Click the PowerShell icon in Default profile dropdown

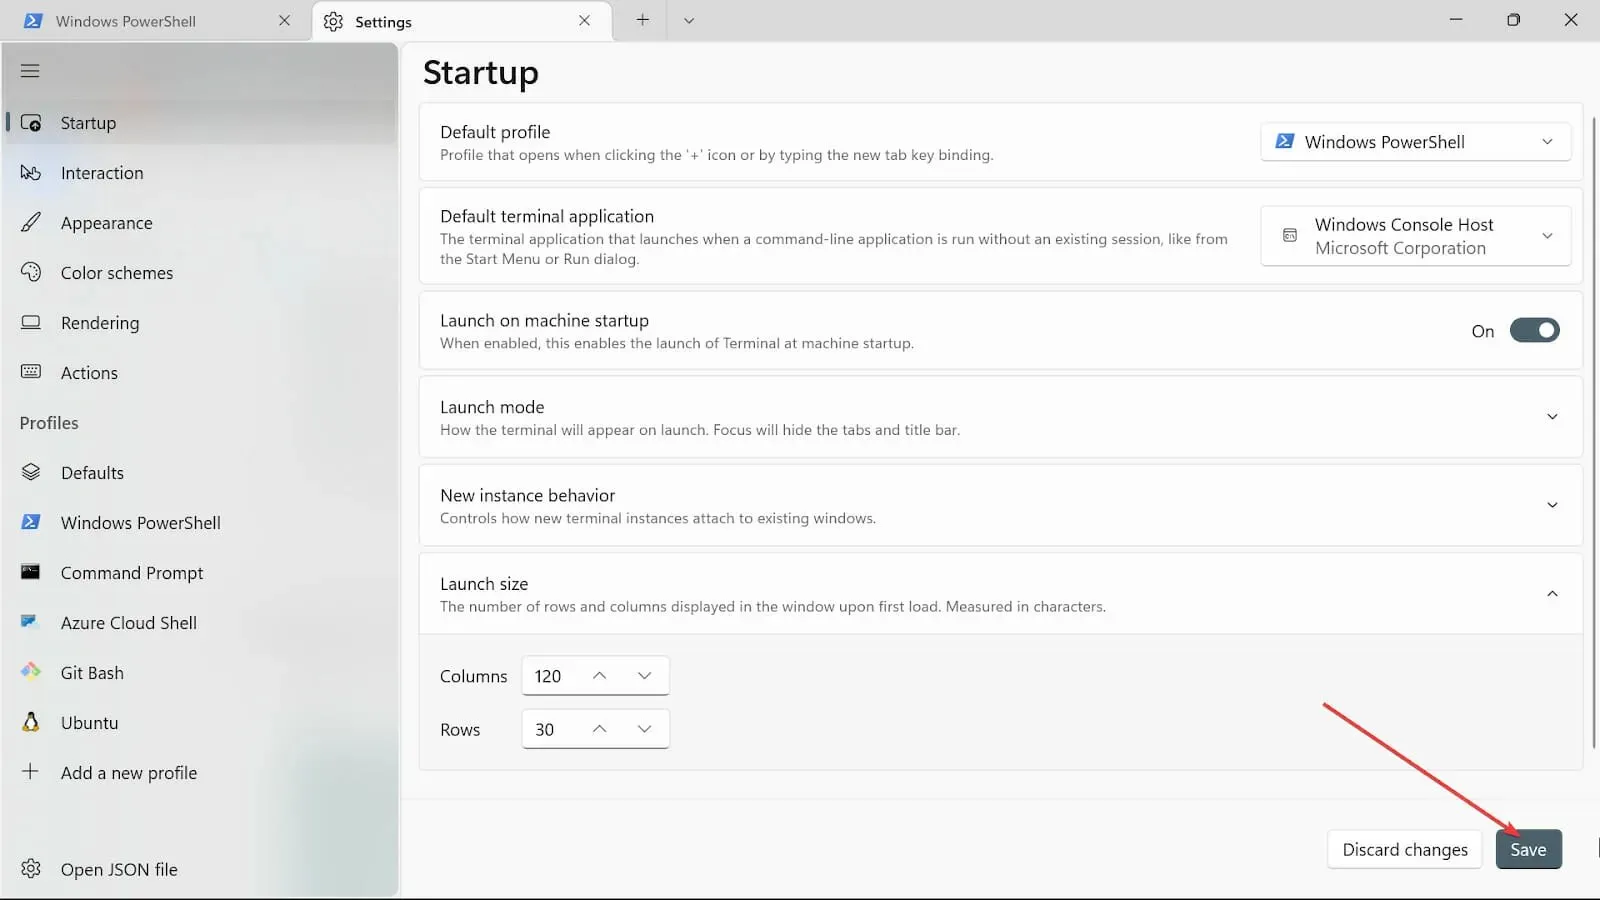pos(1285,141)
